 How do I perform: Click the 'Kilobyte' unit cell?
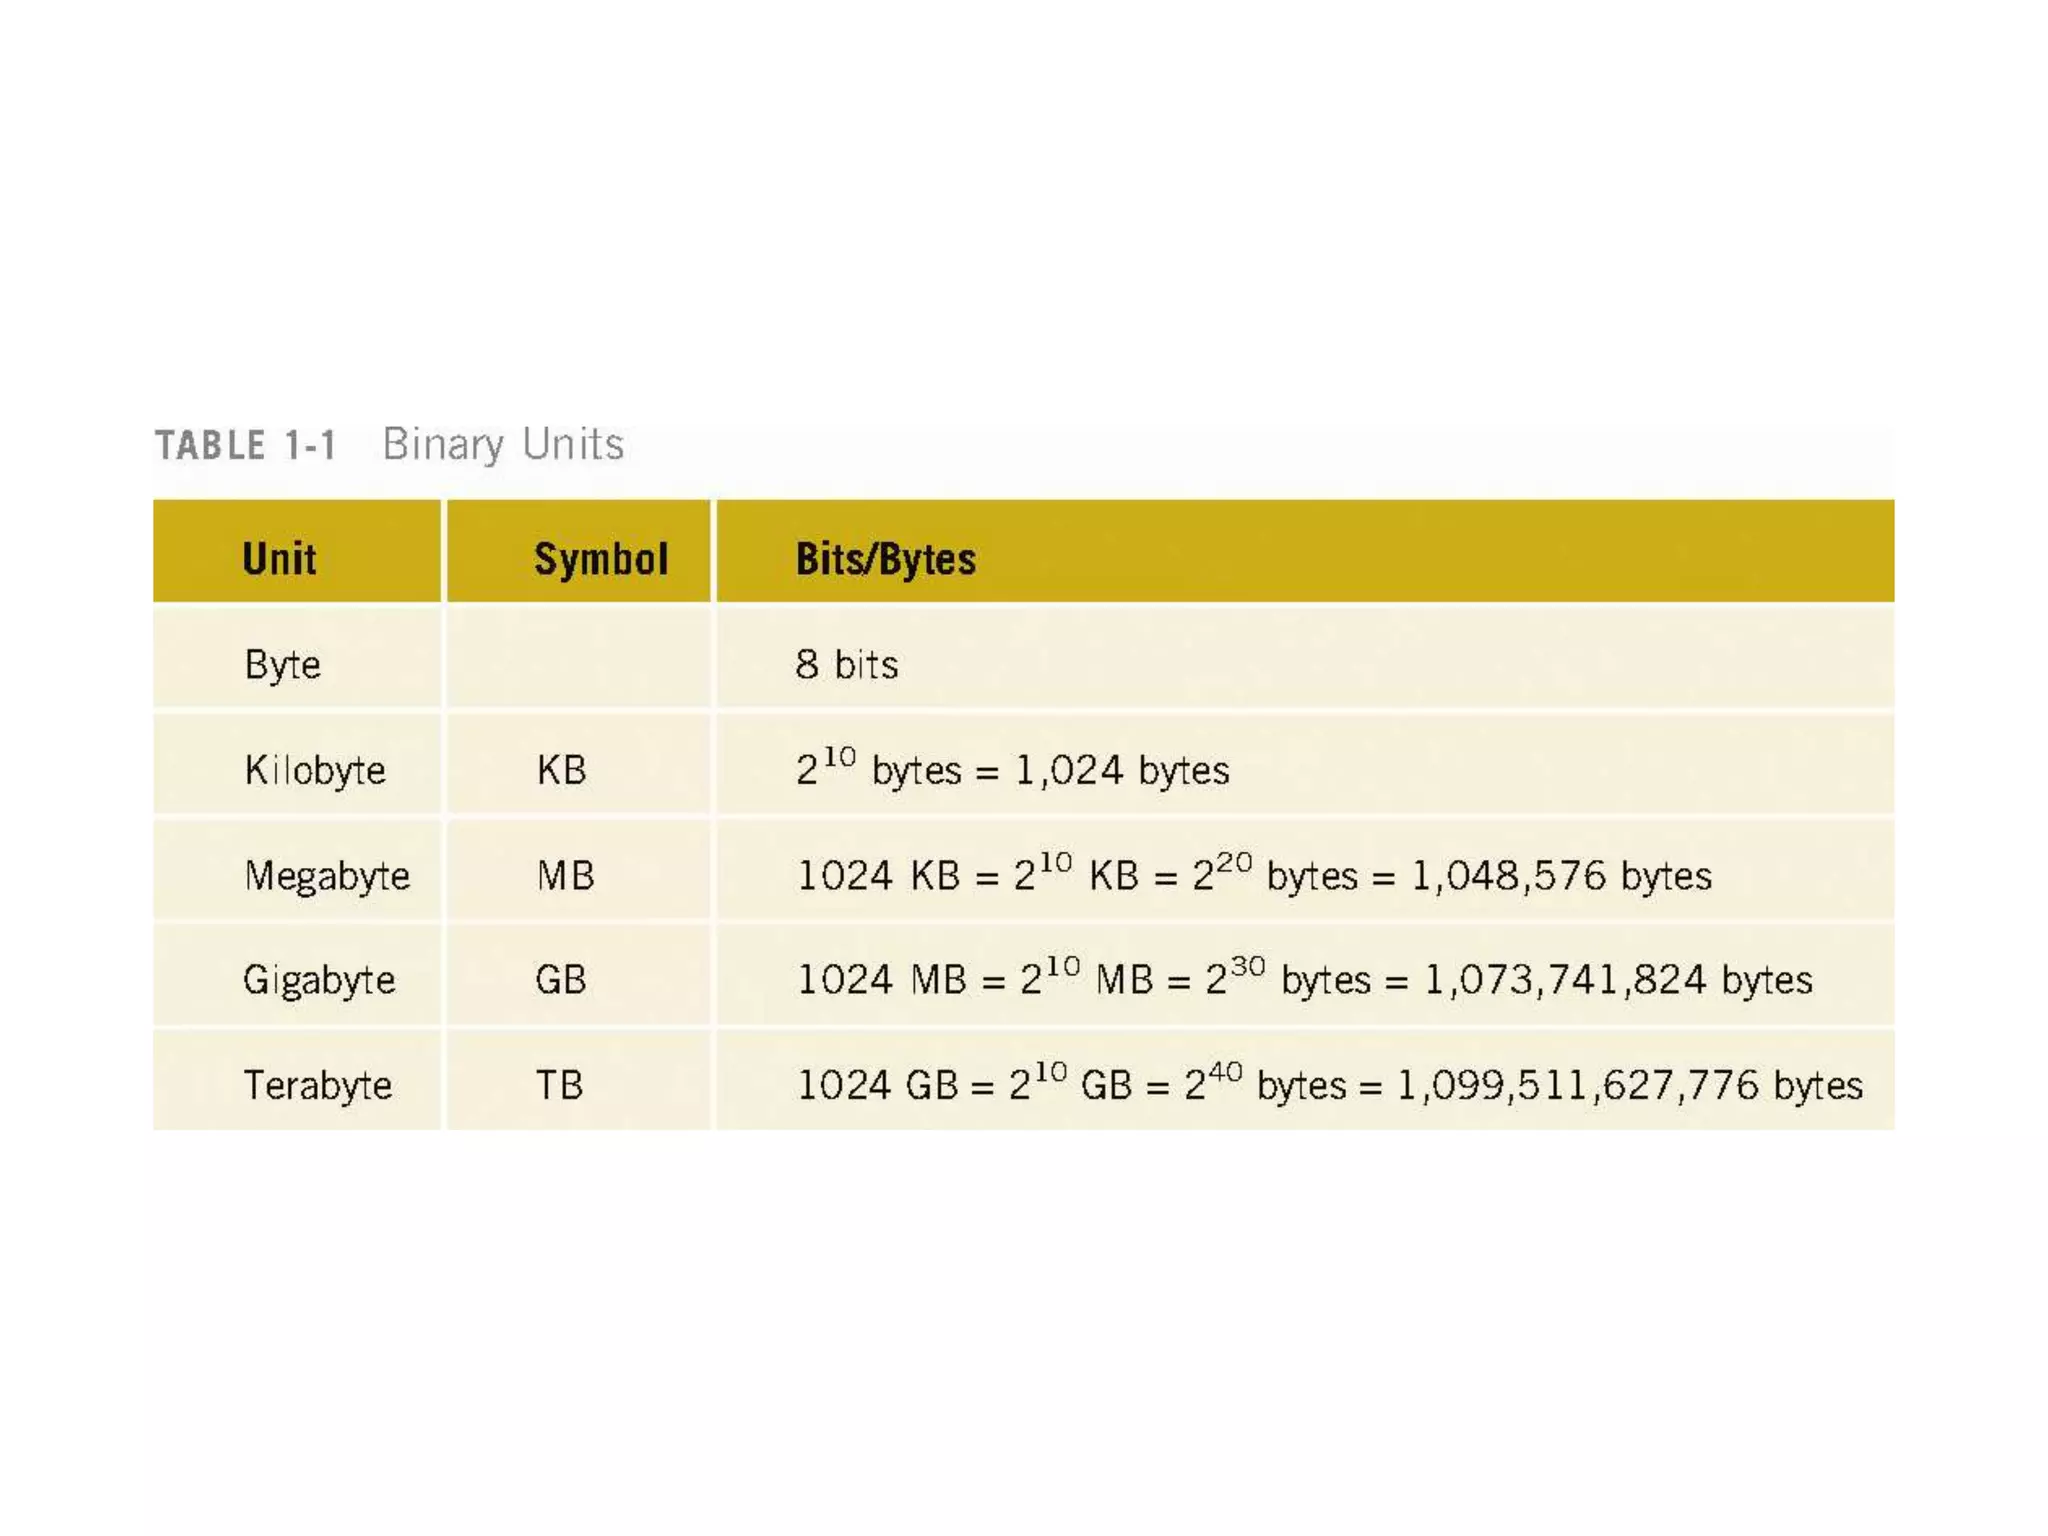tap(314, 770)
